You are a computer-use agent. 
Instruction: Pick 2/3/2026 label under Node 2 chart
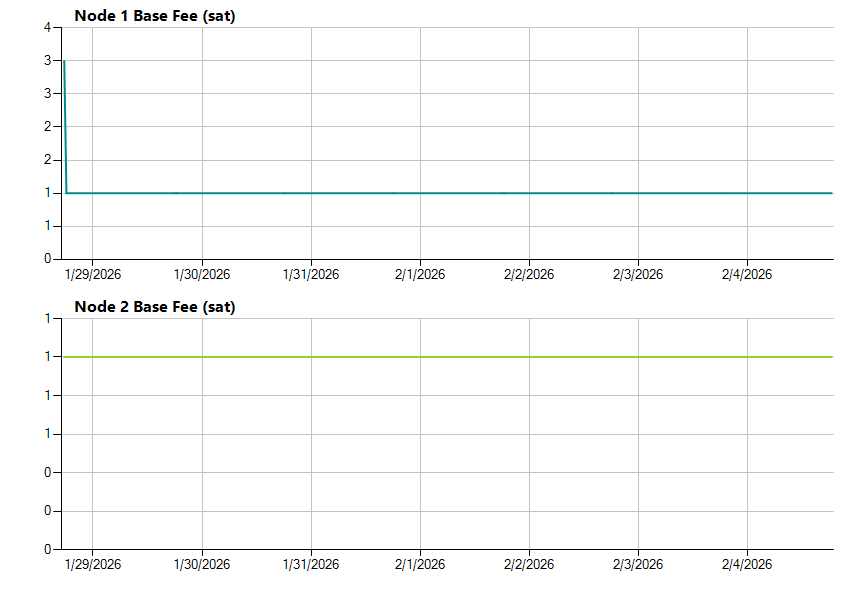pos(638,565)
